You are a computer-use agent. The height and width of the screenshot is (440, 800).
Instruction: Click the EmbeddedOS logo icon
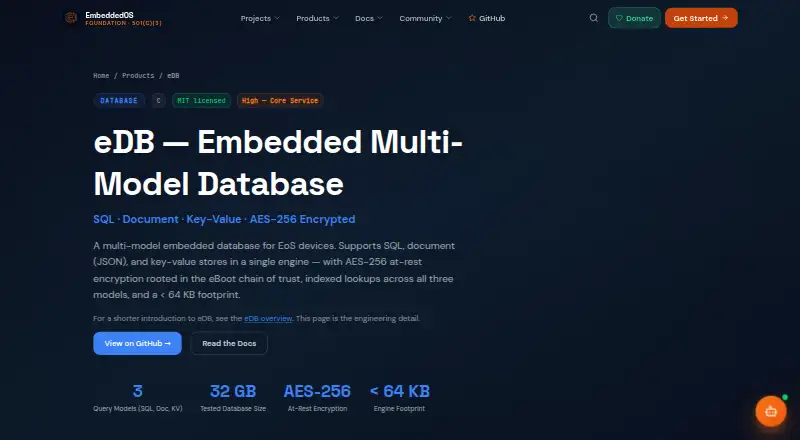click(71, 18)
